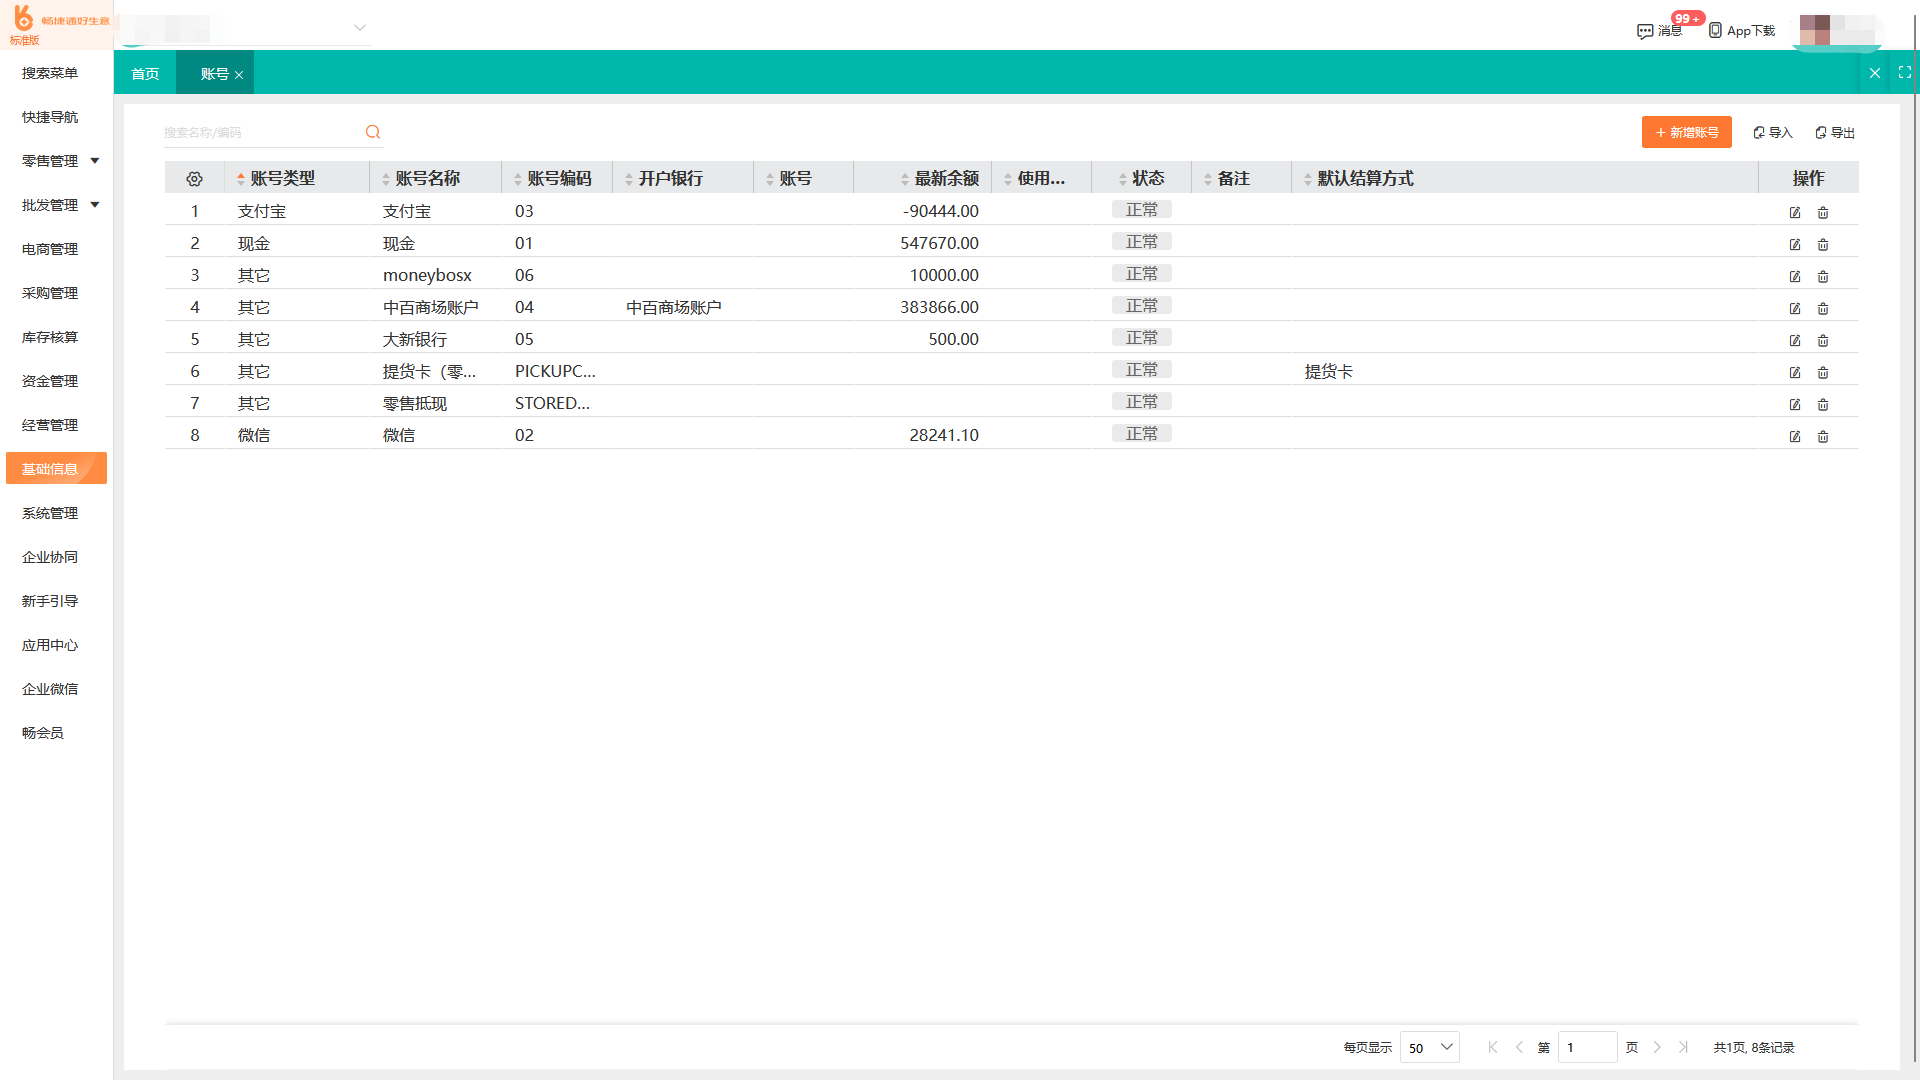1920x1080 pixels.
Task: Click the search magnifier icon
Action: pos(375,132)
